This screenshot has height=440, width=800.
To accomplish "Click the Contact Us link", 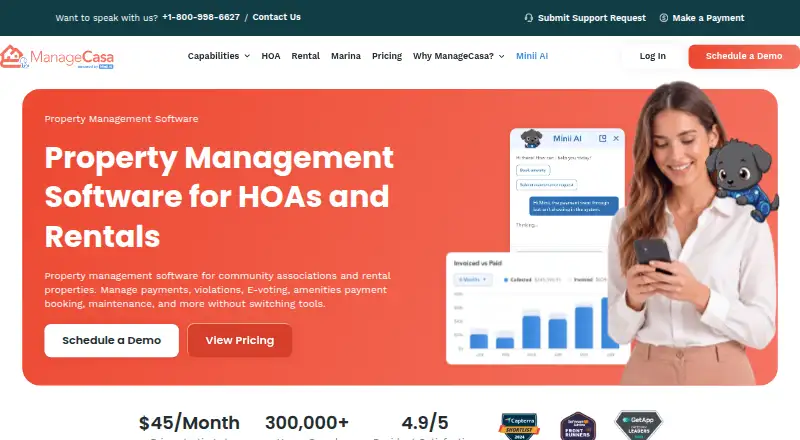I will coord(277,17).
